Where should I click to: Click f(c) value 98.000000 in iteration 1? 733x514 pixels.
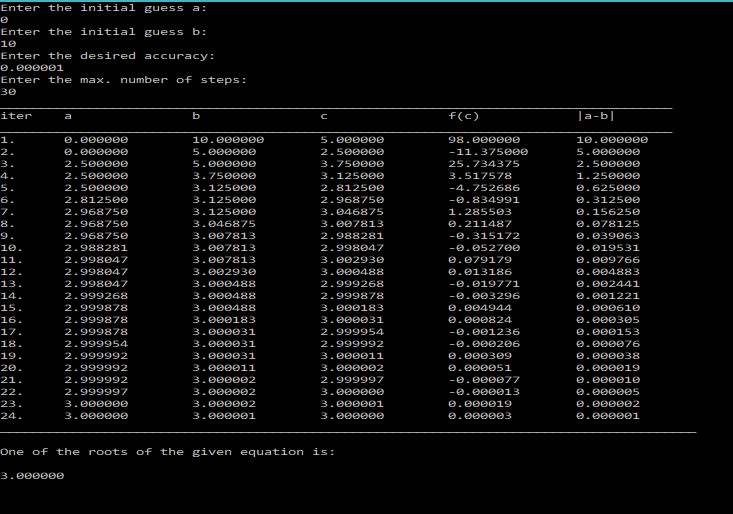click(484, 140)
